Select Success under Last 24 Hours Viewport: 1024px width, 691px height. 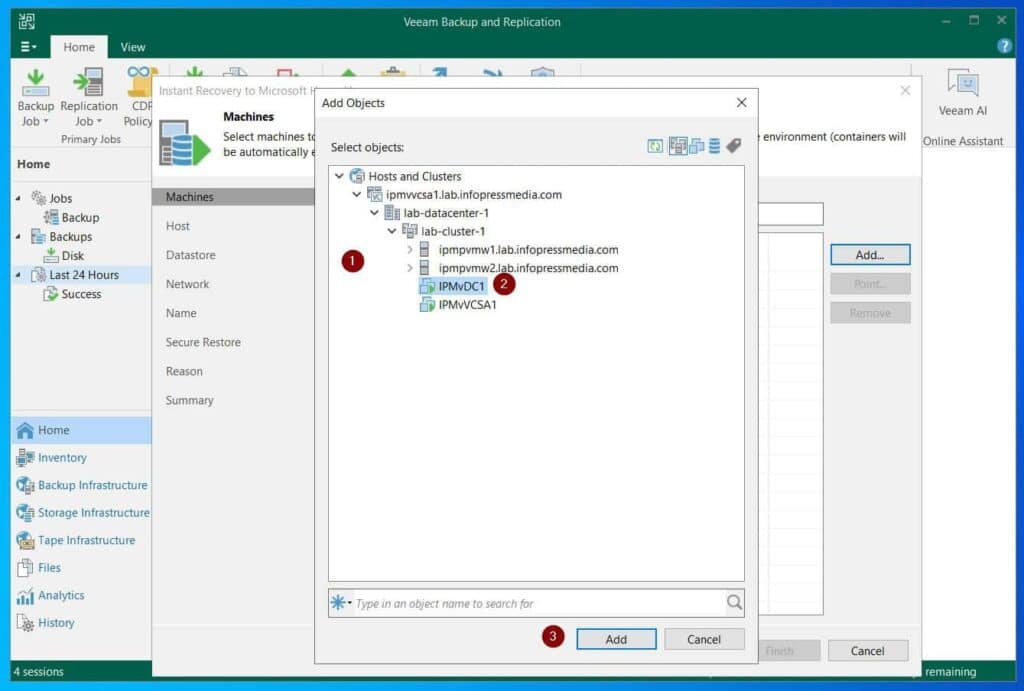tap(81, 294)
